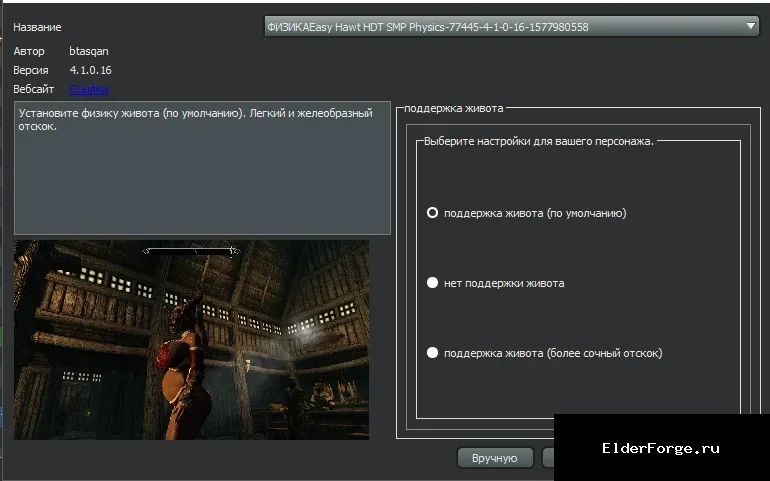Click the Easy Hawt HDT SMP Physics combo box
The height and width of the screenshot is (481, 770).
click(500, 27)
